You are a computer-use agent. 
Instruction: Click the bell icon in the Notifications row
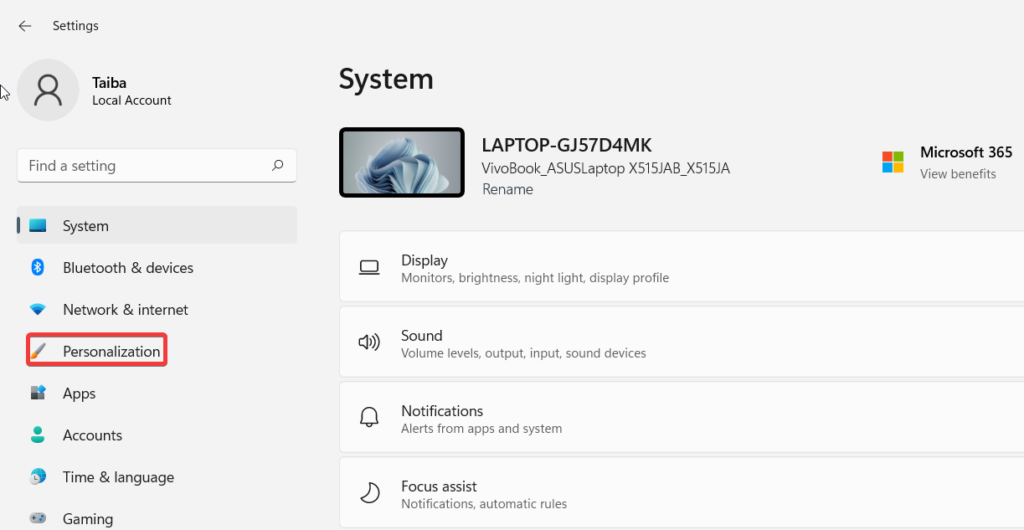(x=370, y=418)
